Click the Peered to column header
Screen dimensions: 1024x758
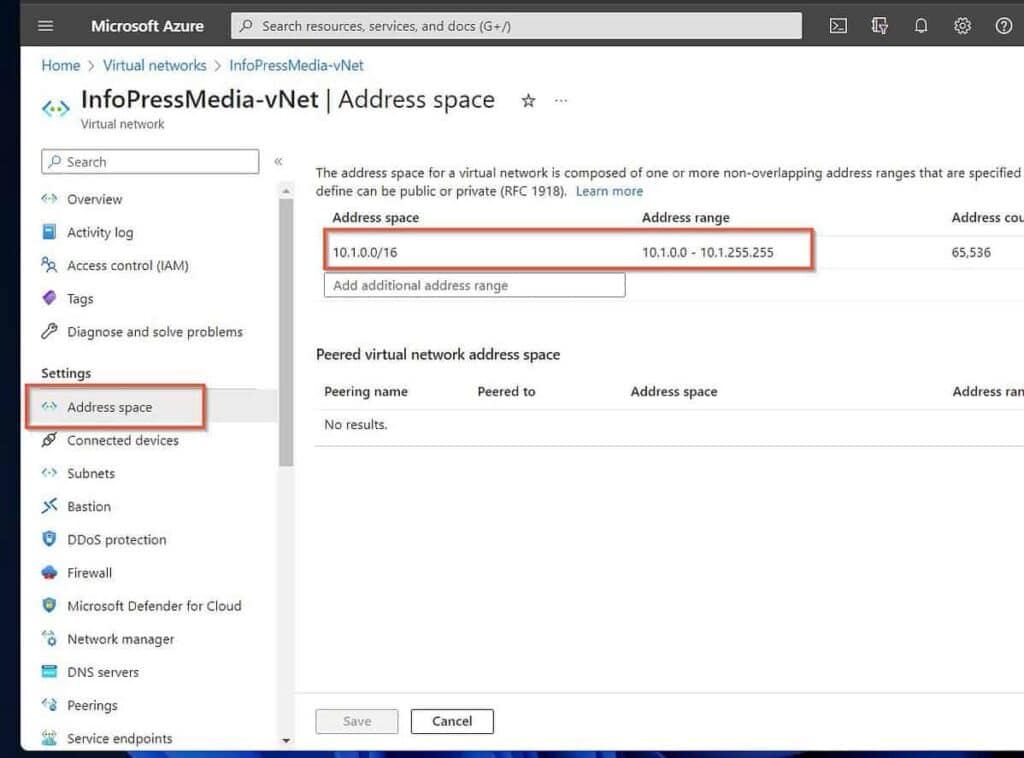pyautogui.click(x=506, y=391)
